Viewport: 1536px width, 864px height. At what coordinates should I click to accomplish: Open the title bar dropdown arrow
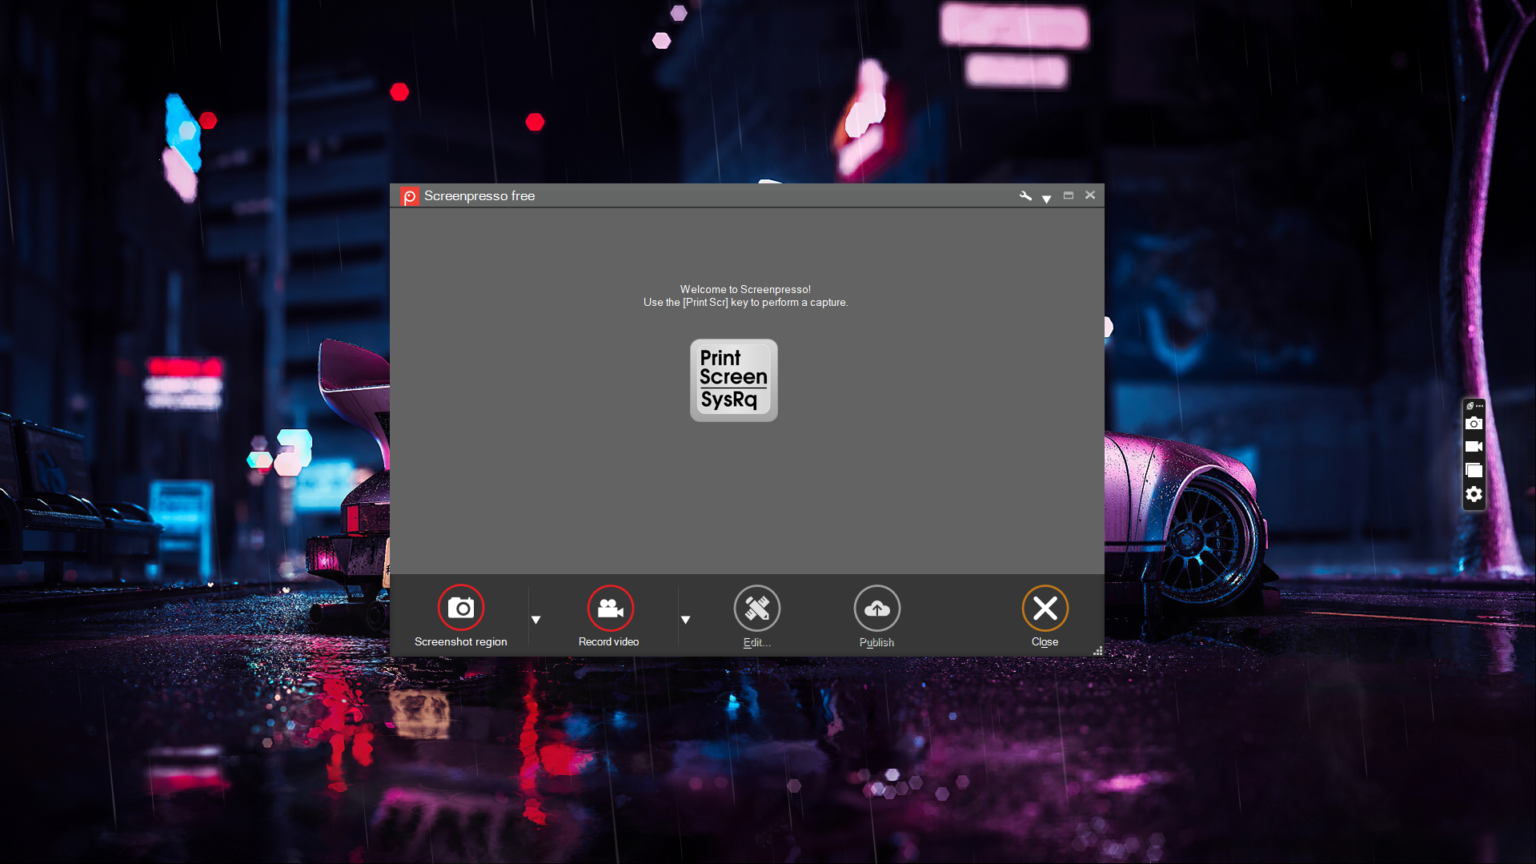pyautogui.click(x=1046, y=199)
